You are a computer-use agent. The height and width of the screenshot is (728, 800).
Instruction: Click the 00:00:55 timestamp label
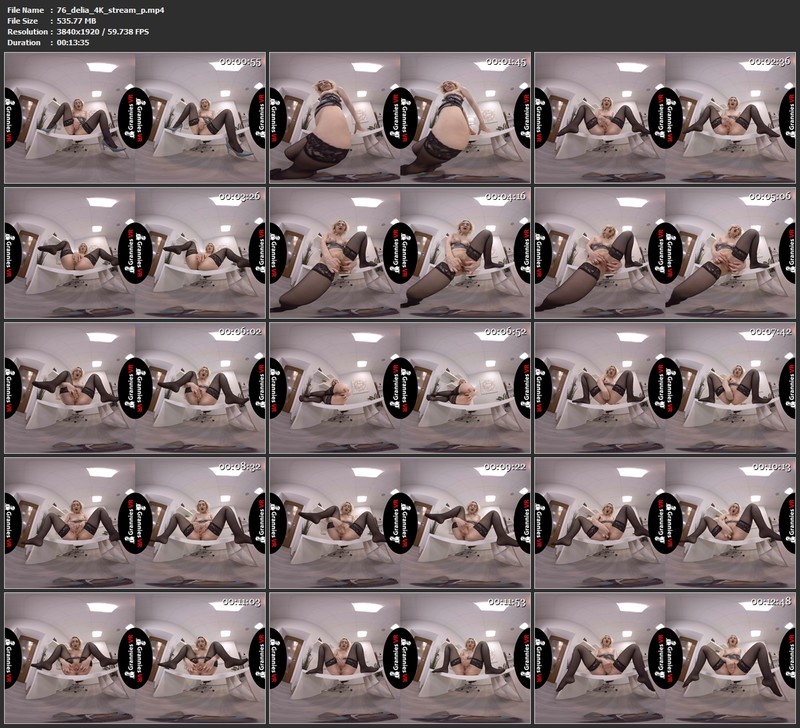click(240, 62)
